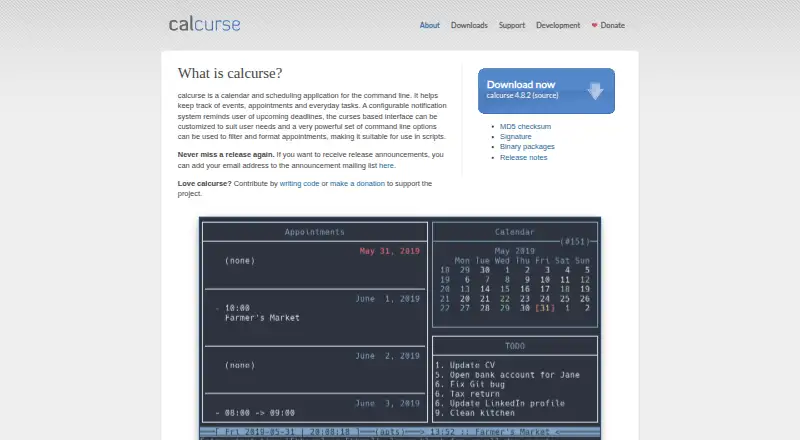Click the 'calcurse 4.8.2 (source)' label
This screenshot has height=440, width=800.
click(522, 95)
